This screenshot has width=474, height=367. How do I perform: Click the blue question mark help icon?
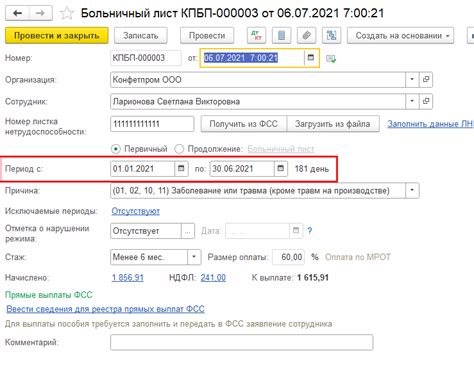click(310, 231)
